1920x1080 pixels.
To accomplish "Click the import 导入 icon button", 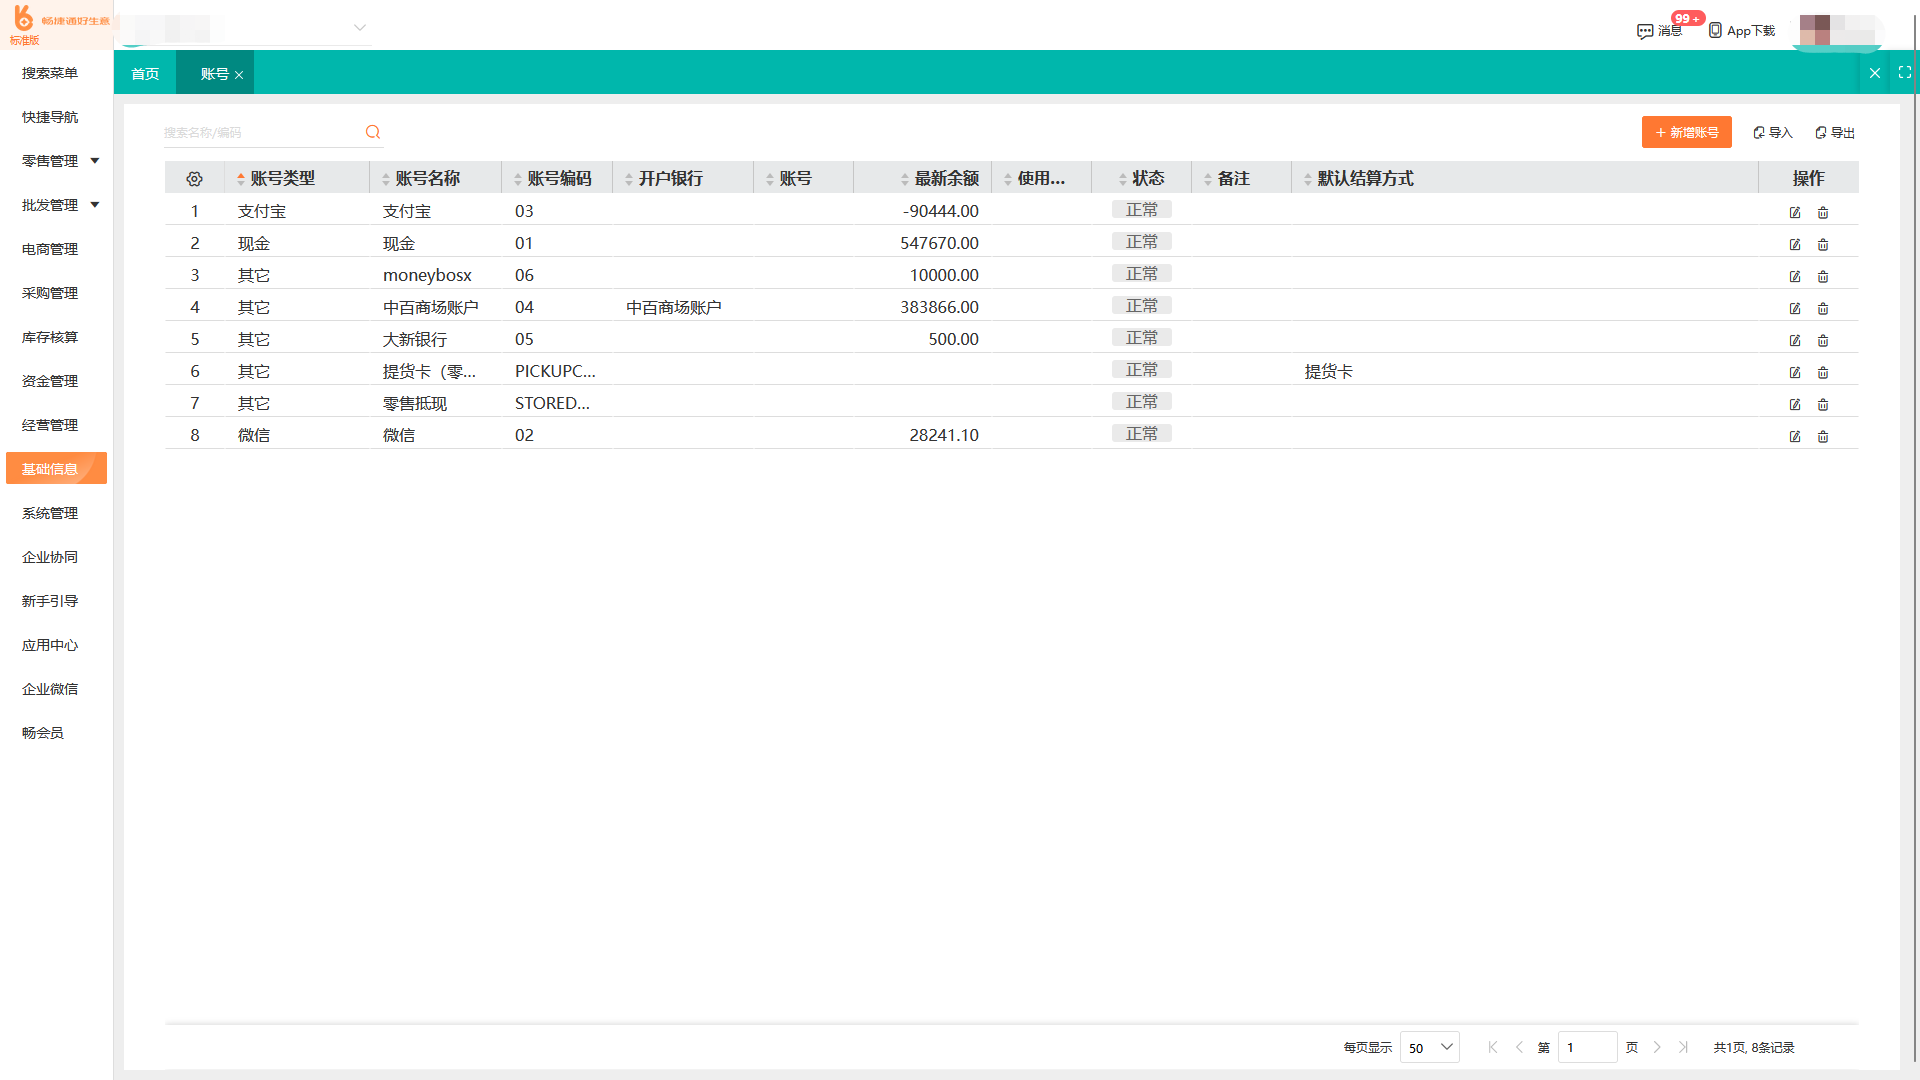I will (x=1774, y=132).
